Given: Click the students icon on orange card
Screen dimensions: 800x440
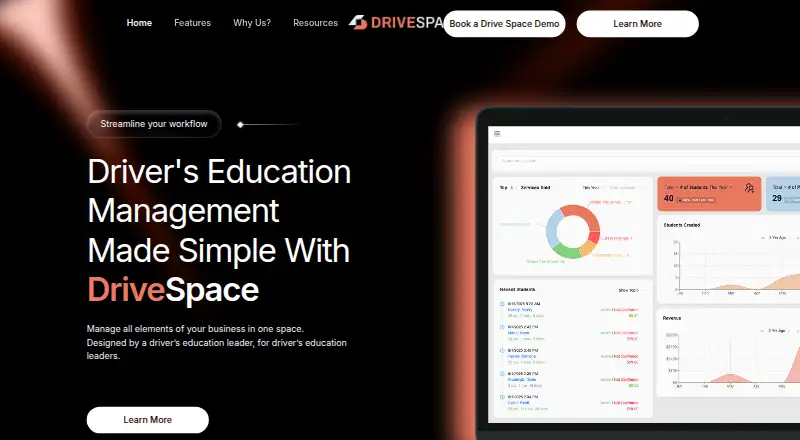Looking at the screenshot, I should [x=749, y=188].
